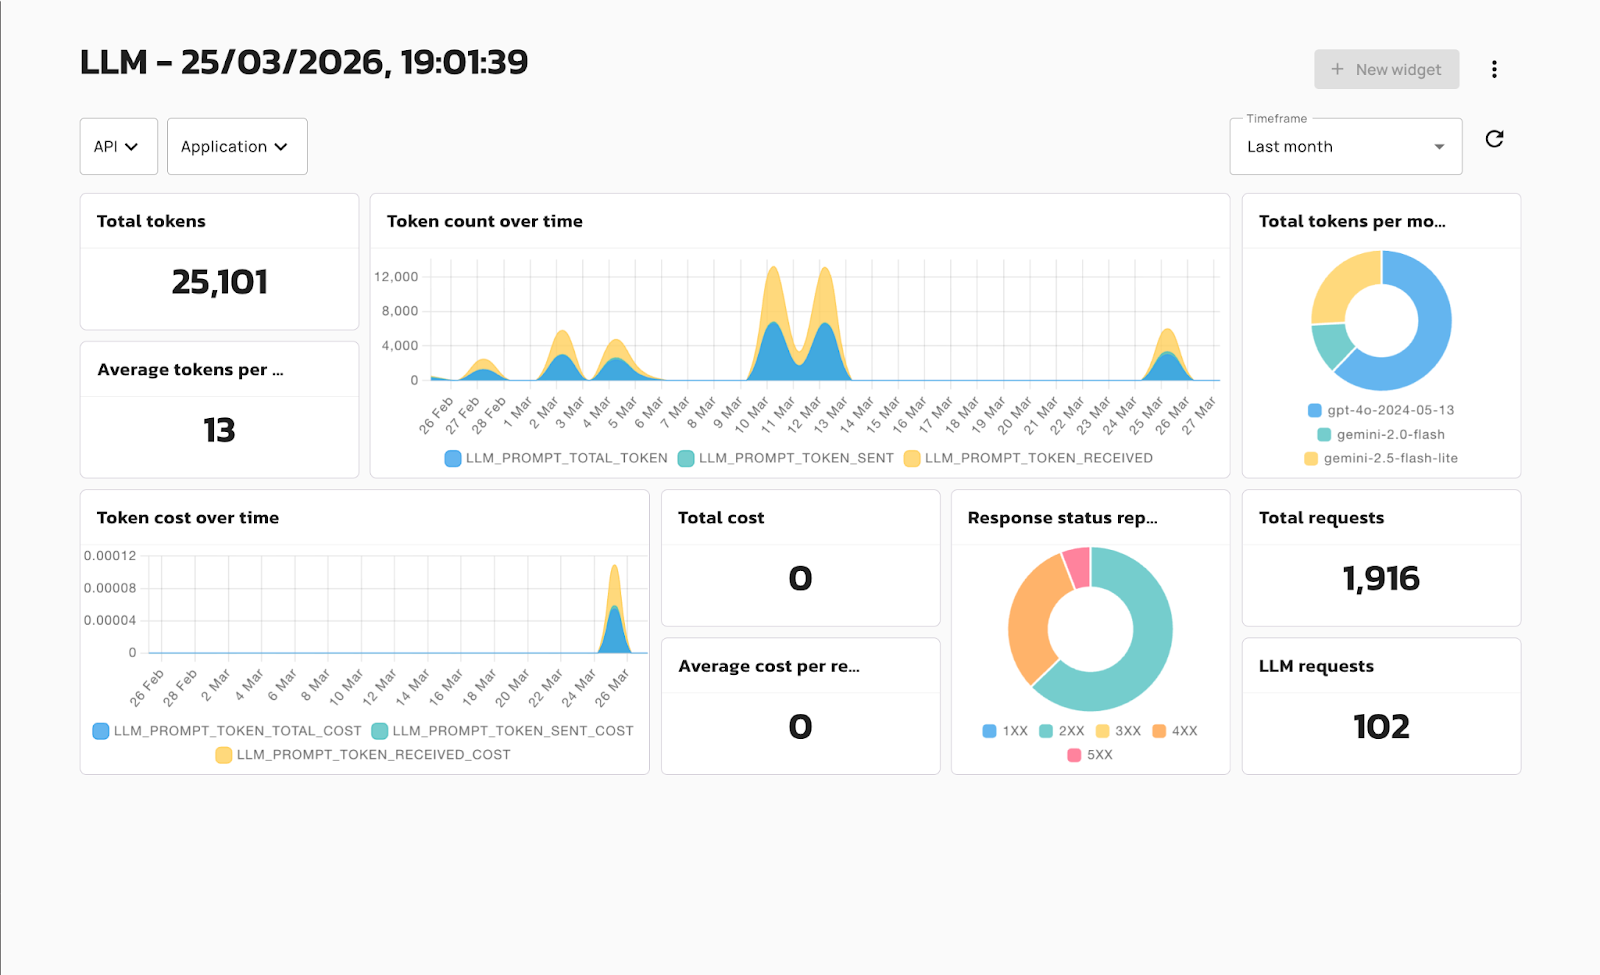The height and width of the screenshot is (975, 1600).
Task: Hide gpt-4o-2024-05-13 in model legend
Action: 1381,410
